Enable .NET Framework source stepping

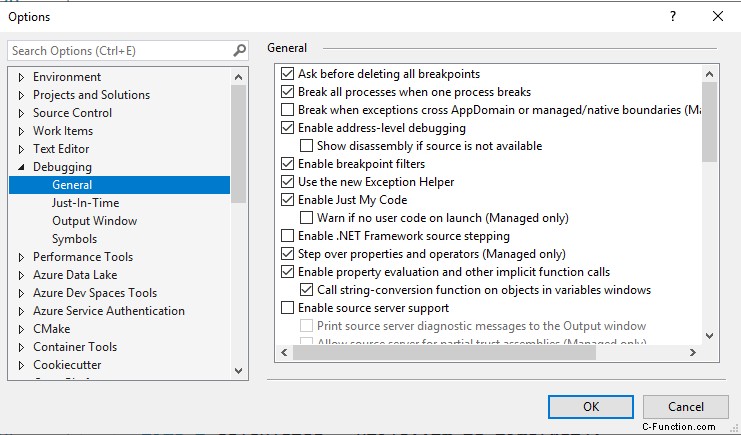click(288, 236)
